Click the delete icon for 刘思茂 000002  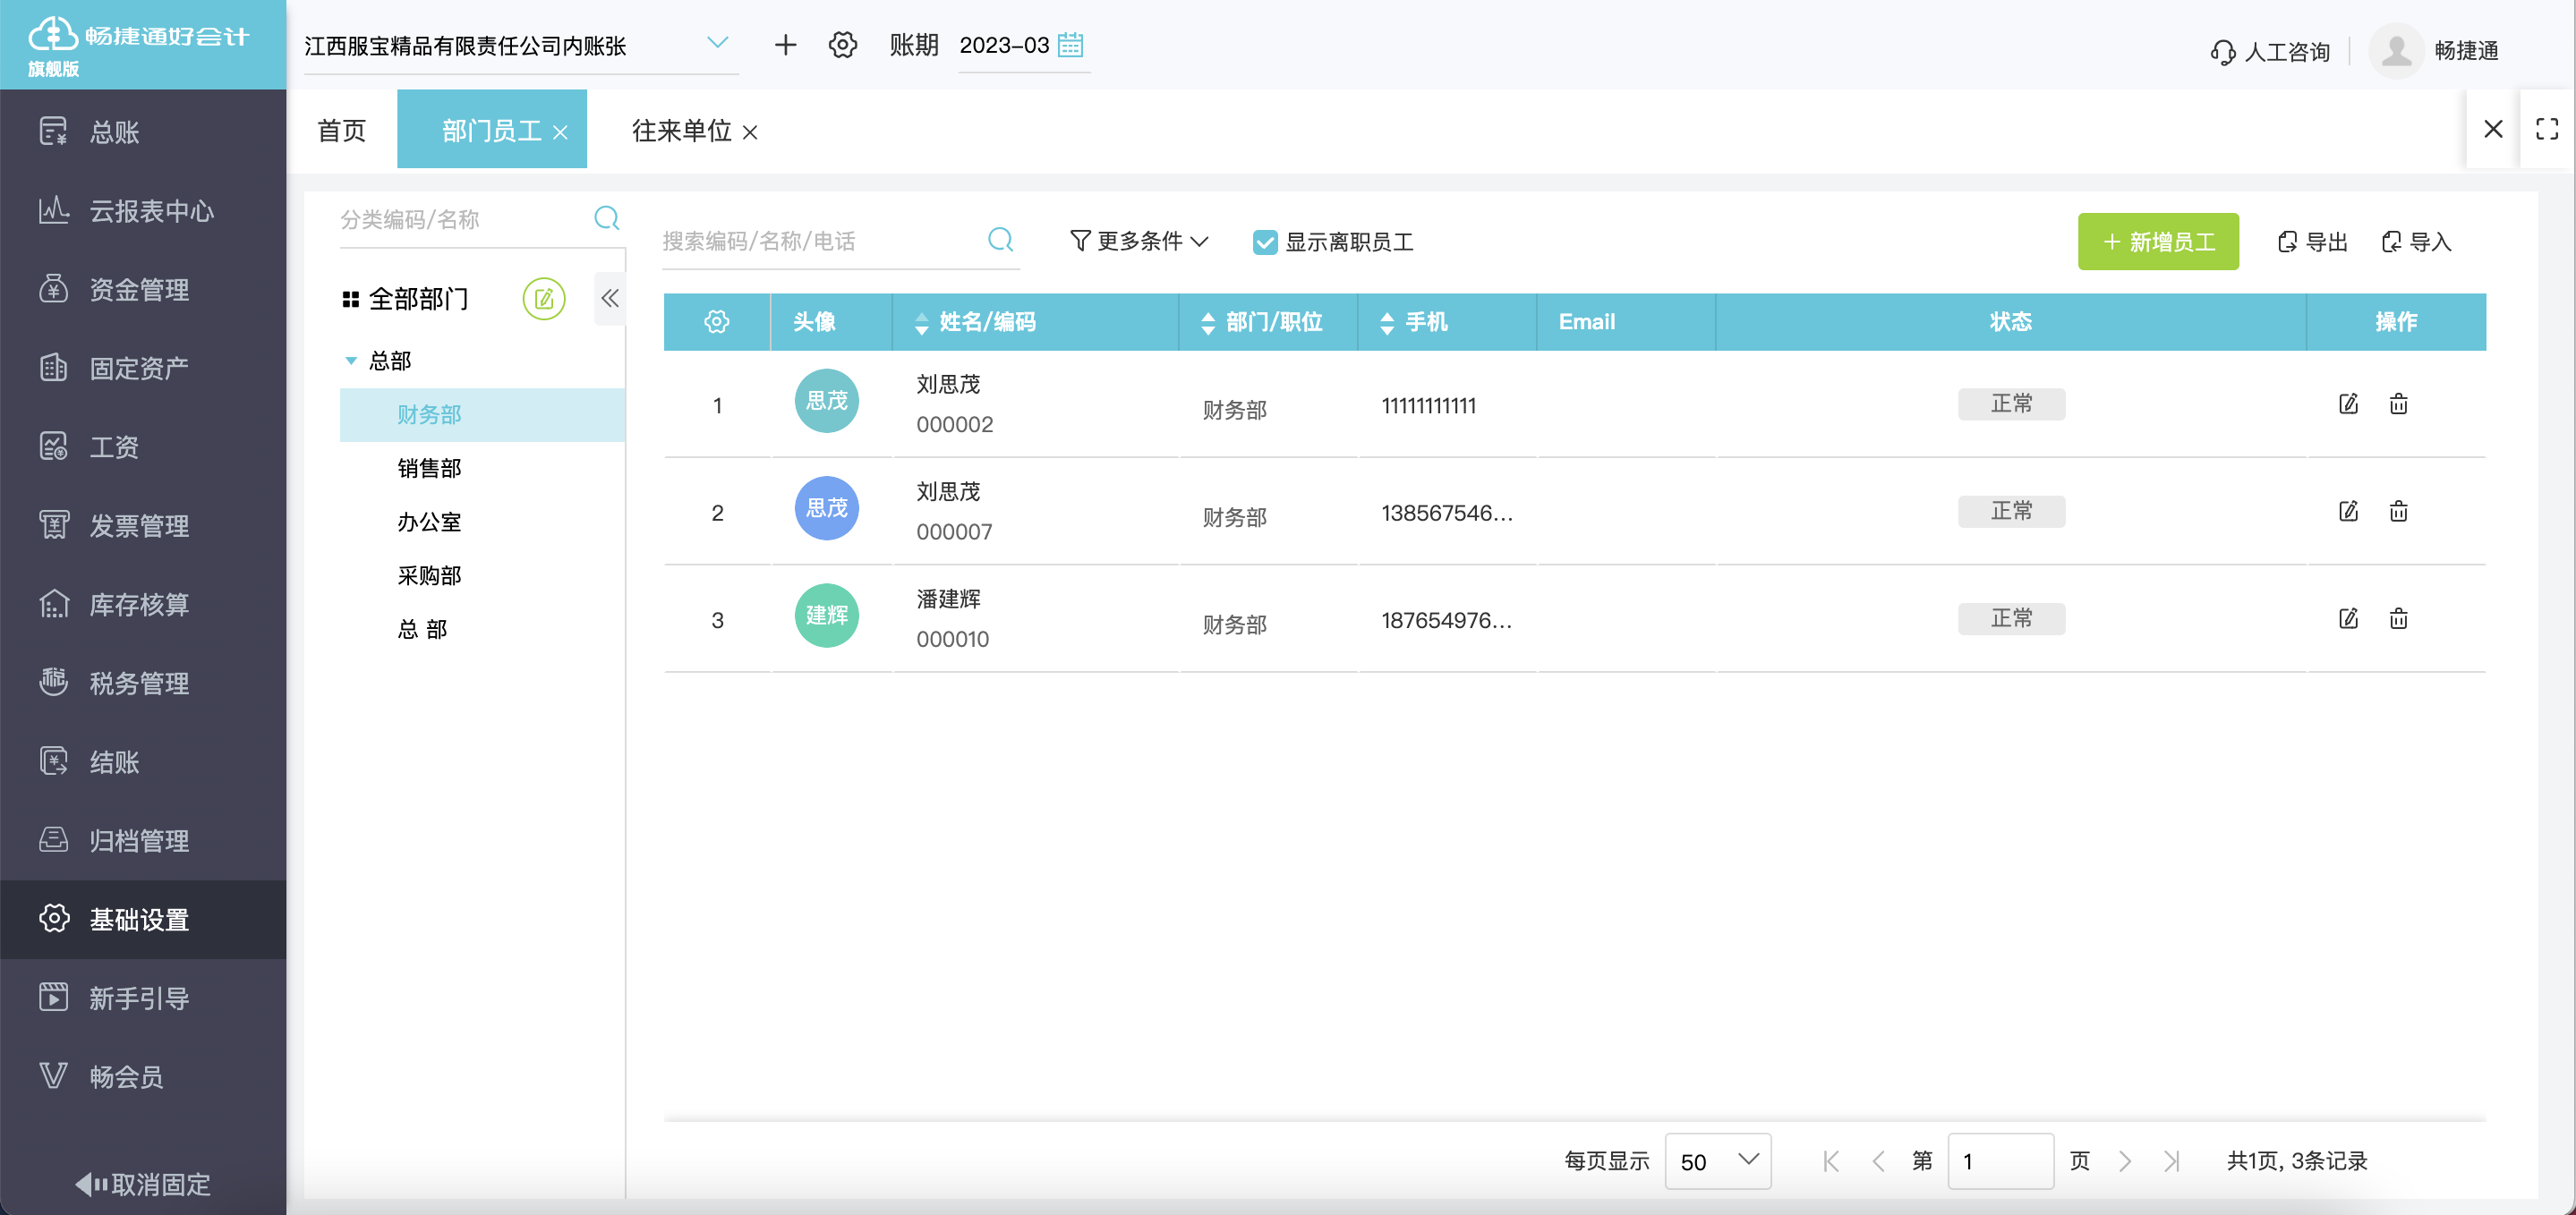click(x=2401, y=403)
